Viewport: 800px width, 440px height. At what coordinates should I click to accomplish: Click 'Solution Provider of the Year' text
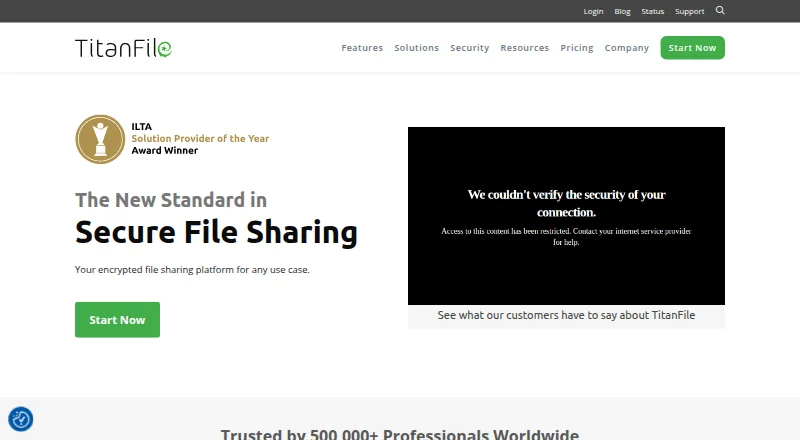pos(200,138)
